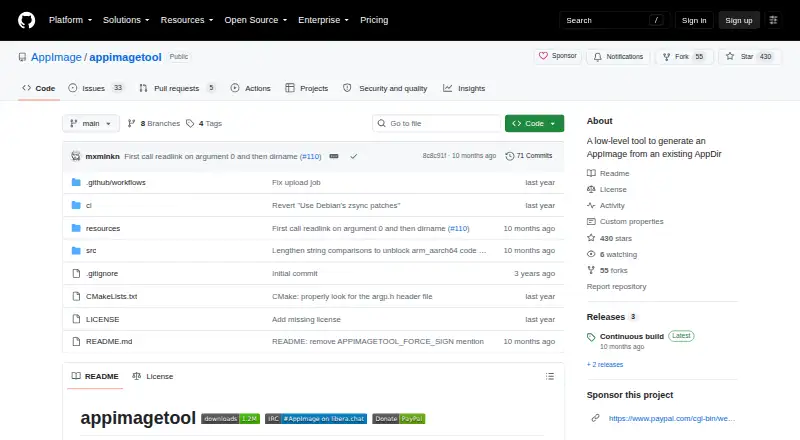Screen dimensions: 800x440
Task: Open the Activity link in About sidebar
Action: 606,206
